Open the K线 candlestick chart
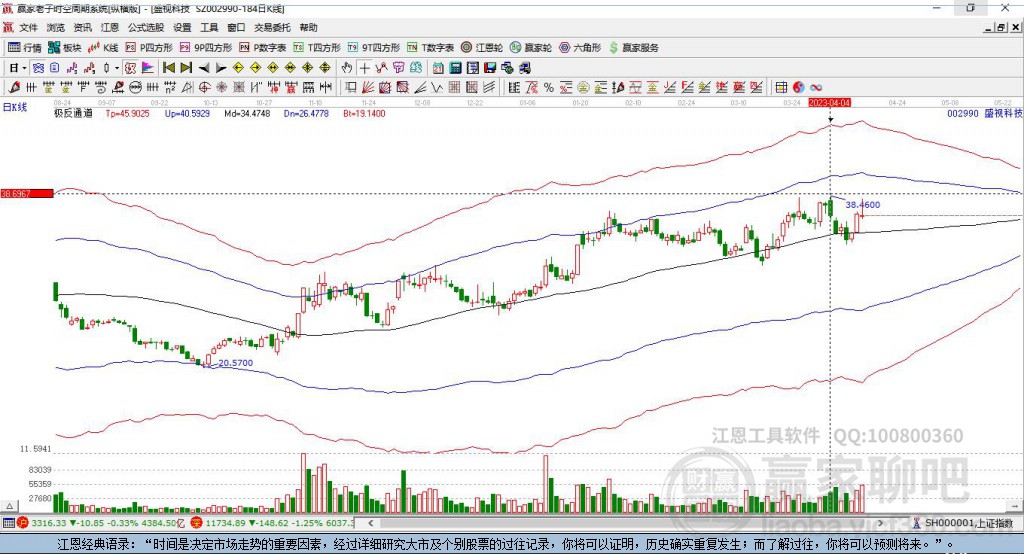Screen dimensions: 1024x554 point(105,47)
